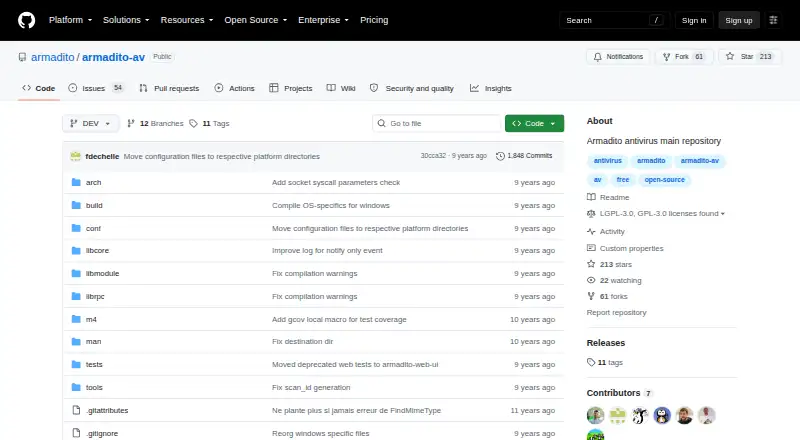Open the Report repository link

616,312
